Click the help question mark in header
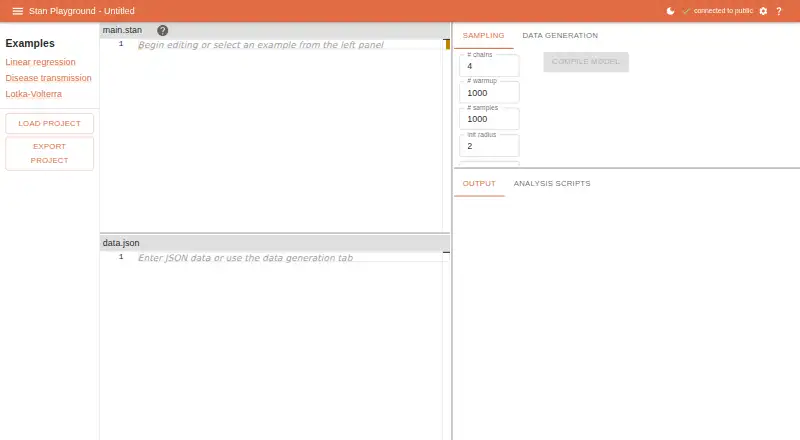 point(779,11)
